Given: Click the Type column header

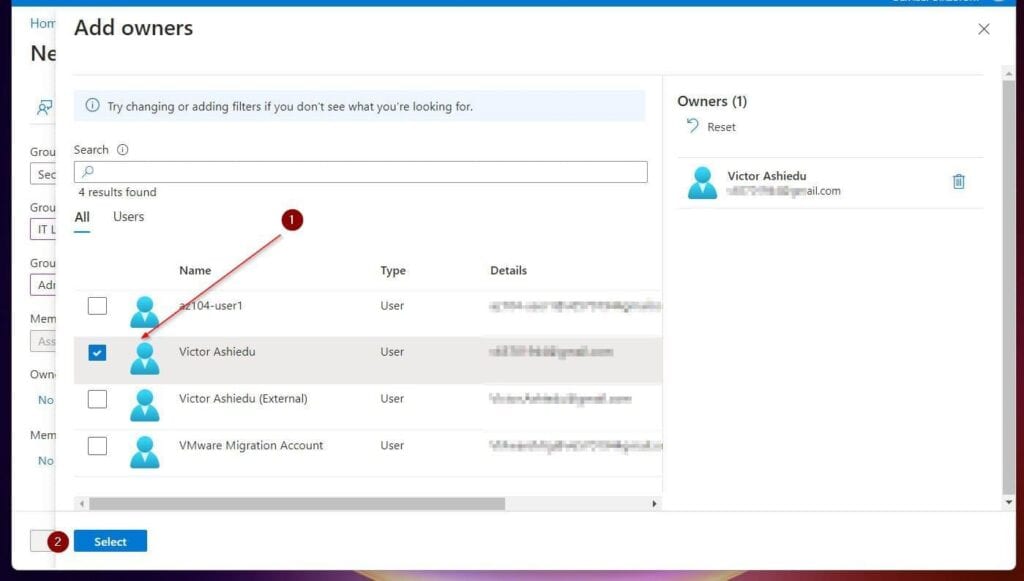Looking at the screenshot, I should click(393, 270).
